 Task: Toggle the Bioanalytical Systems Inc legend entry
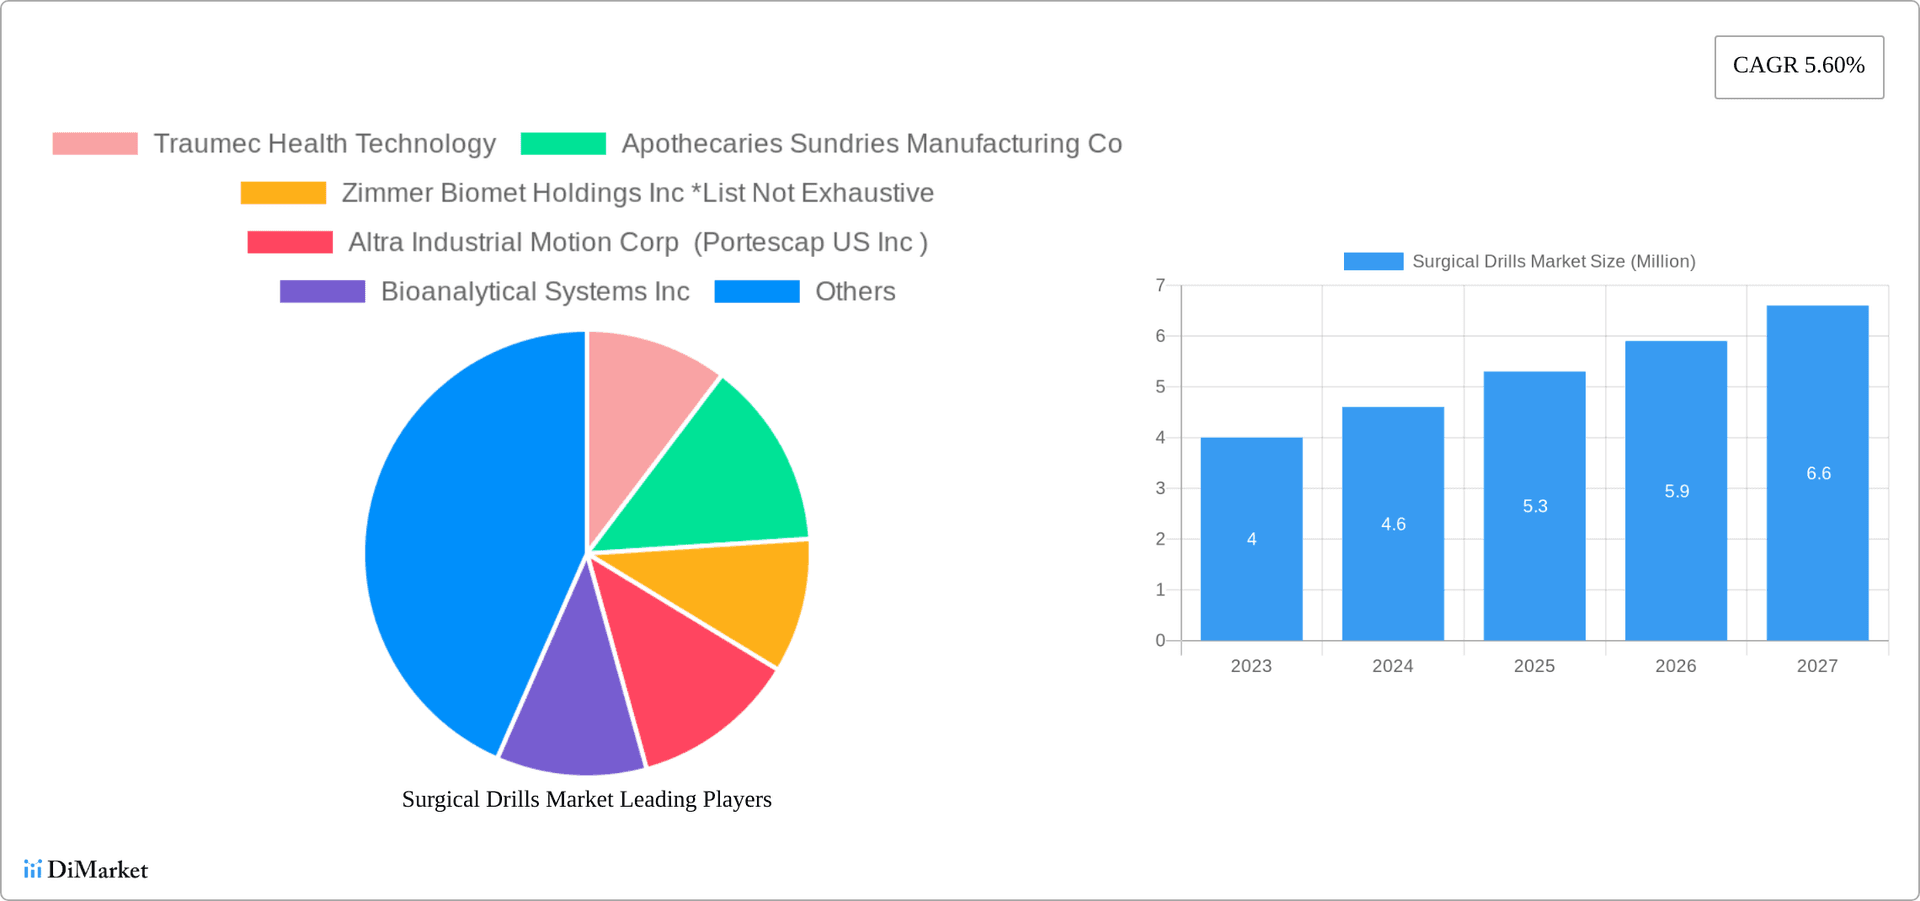[535, 291]
